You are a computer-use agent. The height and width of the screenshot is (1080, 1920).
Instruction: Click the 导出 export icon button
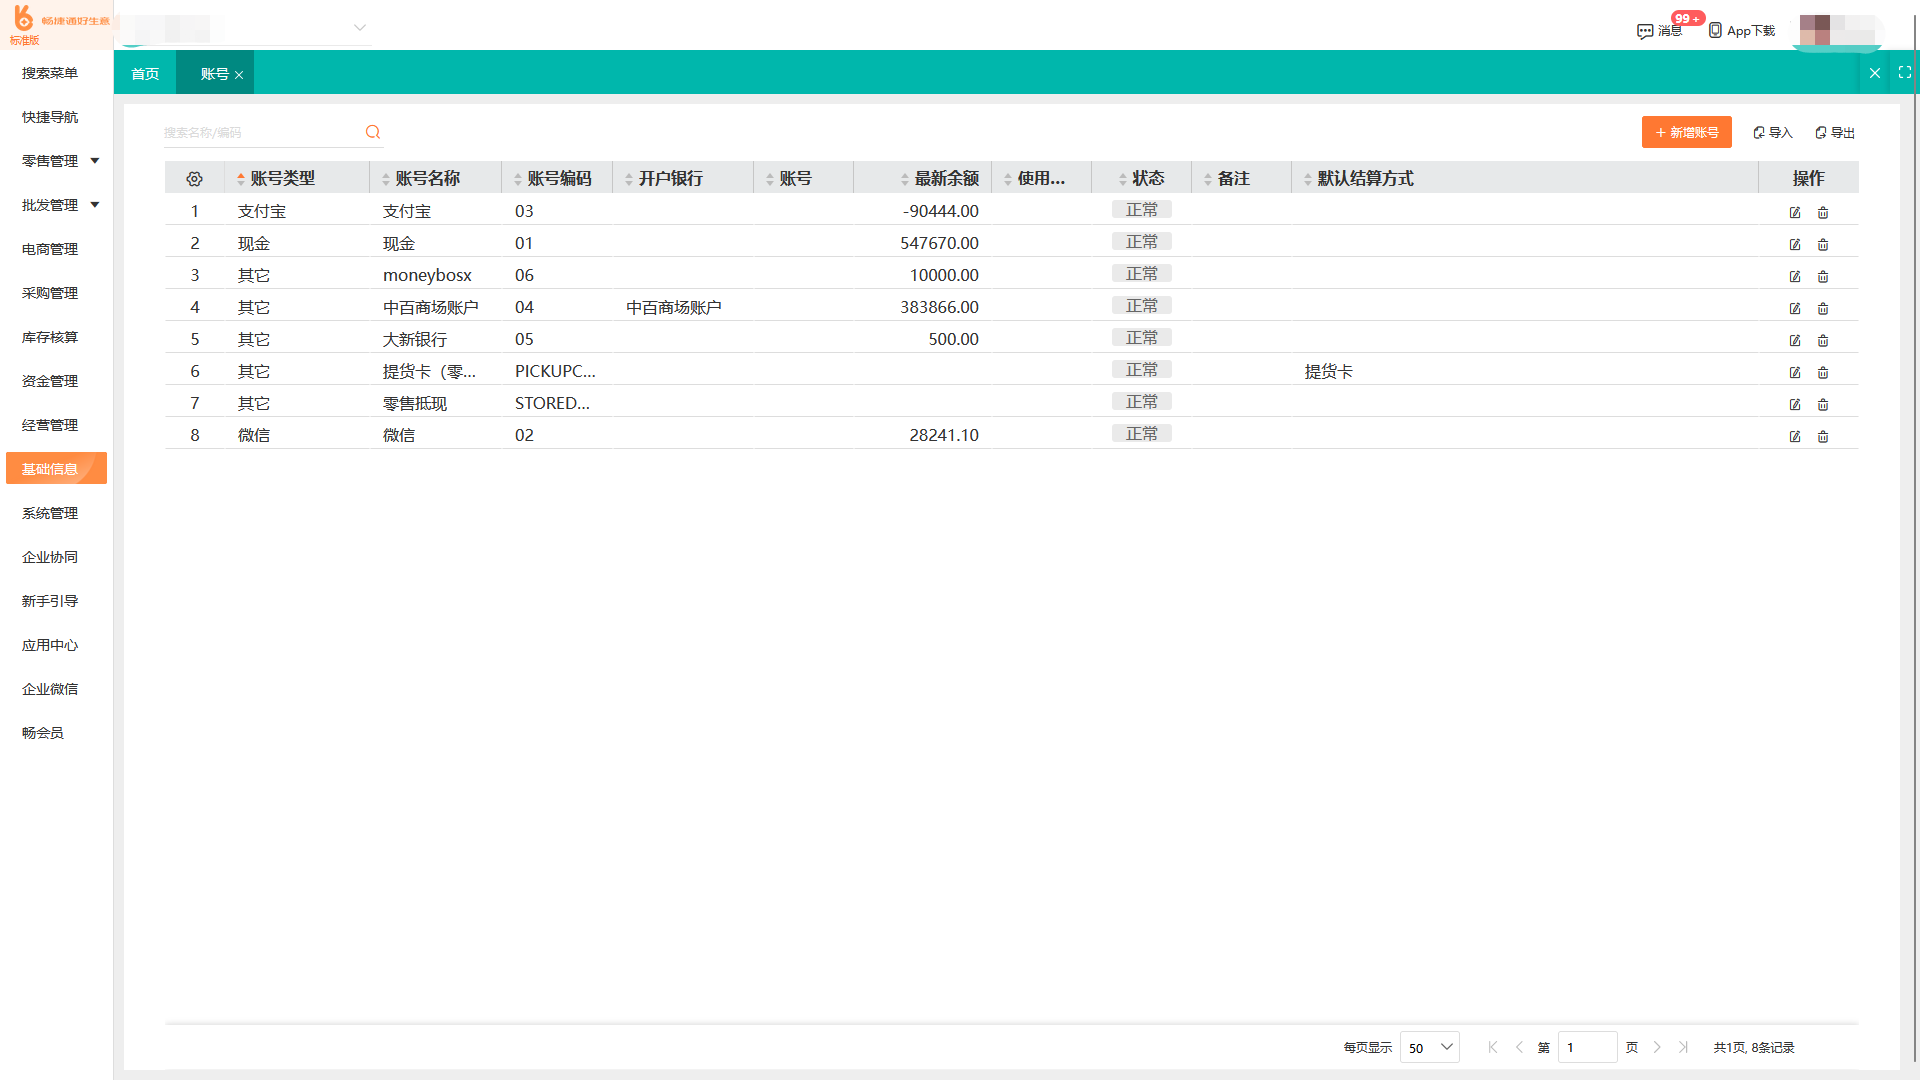[1834, 132]
